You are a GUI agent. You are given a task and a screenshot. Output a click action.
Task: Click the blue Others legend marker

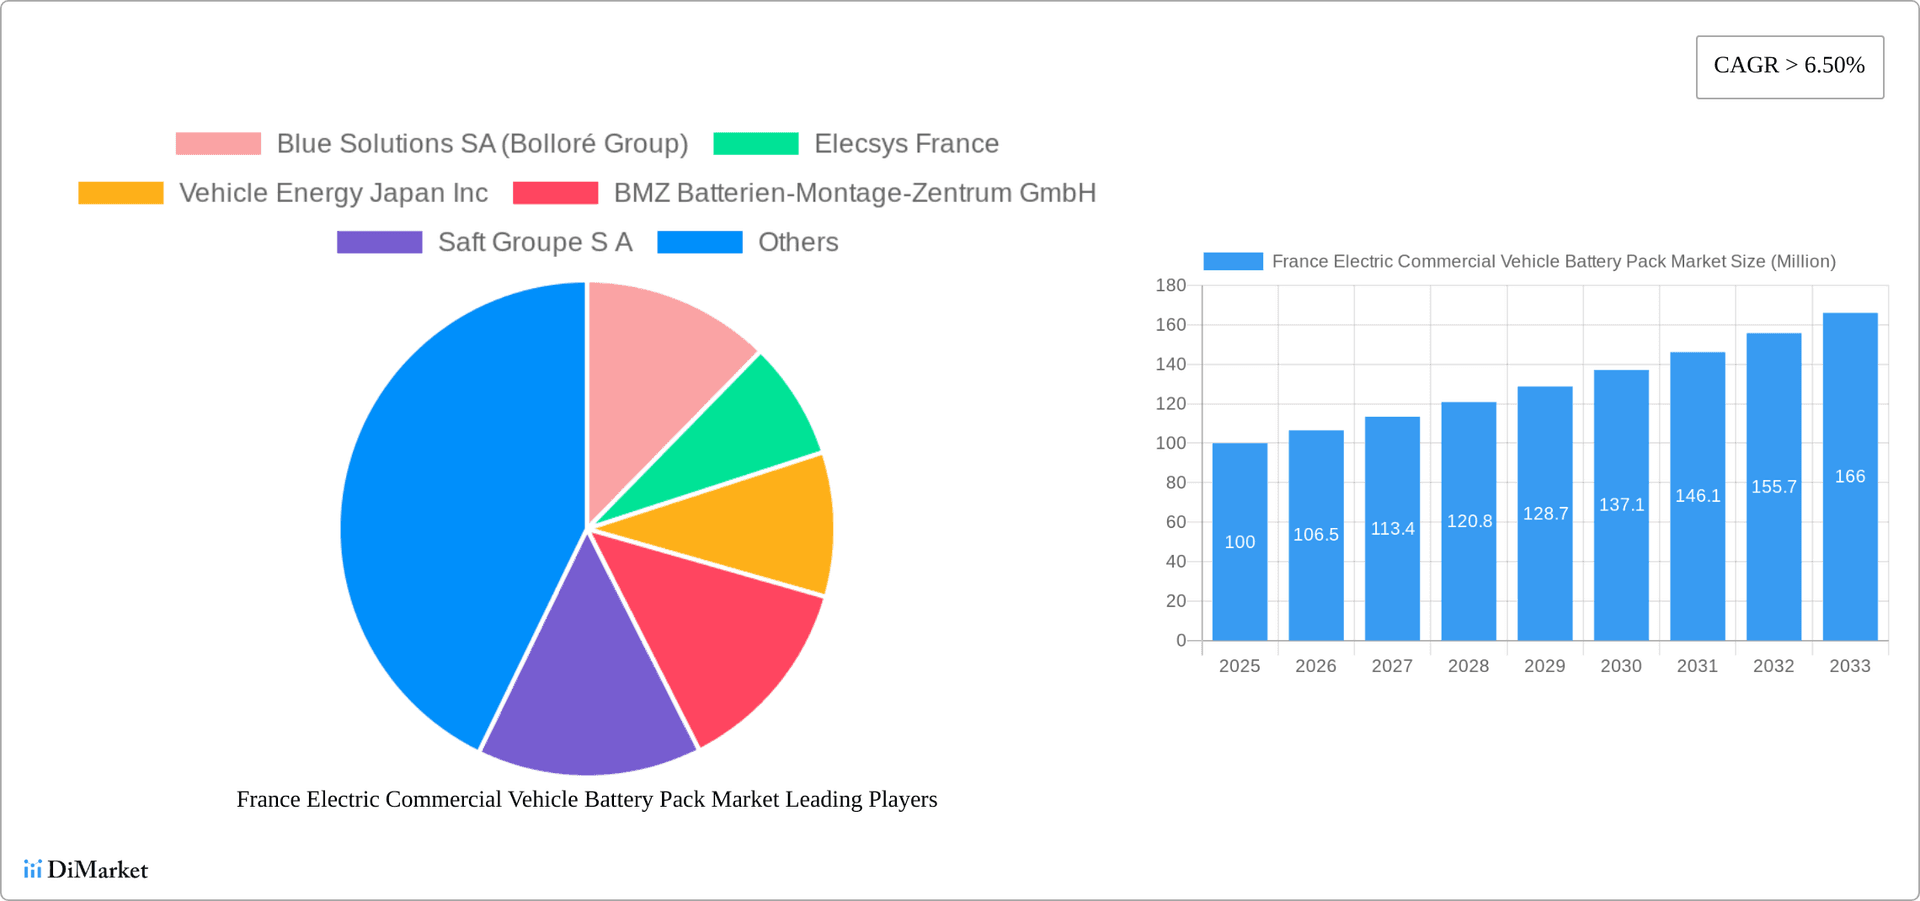pos(699,241)
